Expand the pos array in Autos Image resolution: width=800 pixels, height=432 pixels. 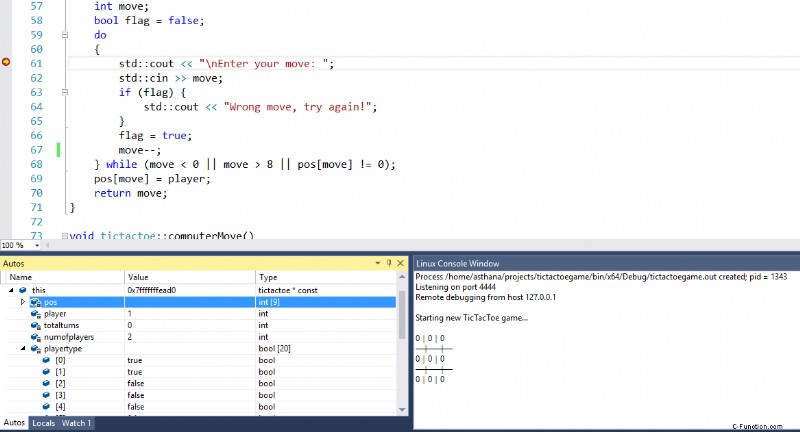pos(23,301)
